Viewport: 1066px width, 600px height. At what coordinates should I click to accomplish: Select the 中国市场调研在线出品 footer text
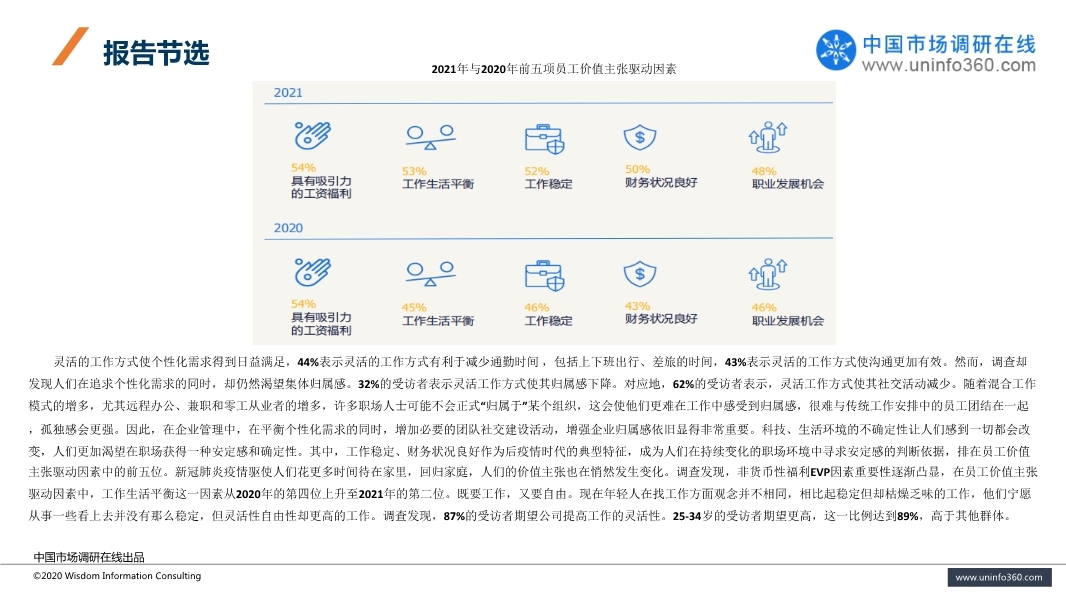tap(96, 557)
